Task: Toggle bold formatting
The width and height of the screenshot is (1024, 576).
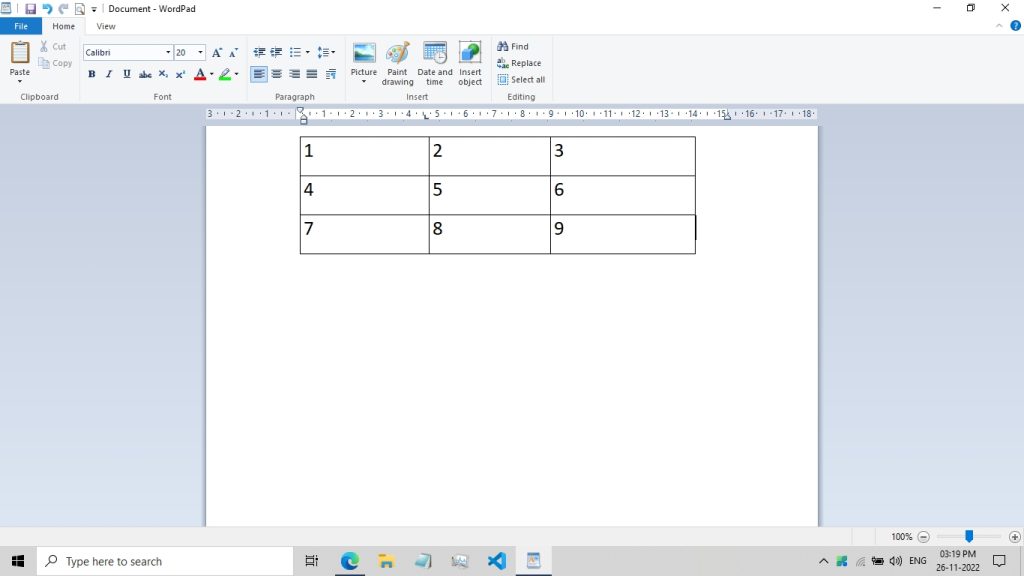Action: (x=91, y=74)
